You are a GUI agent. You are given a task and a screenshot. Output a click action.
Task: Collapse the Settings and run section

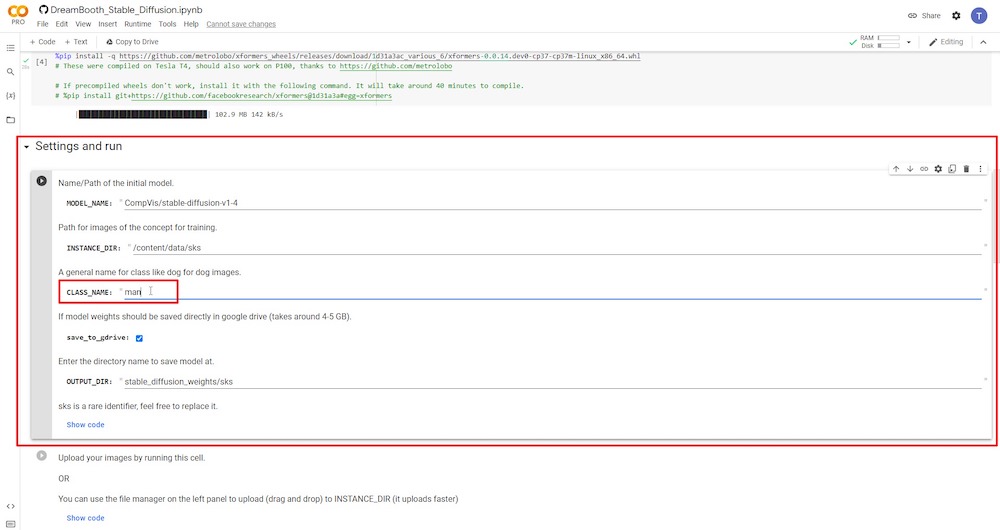pos(27,147)
